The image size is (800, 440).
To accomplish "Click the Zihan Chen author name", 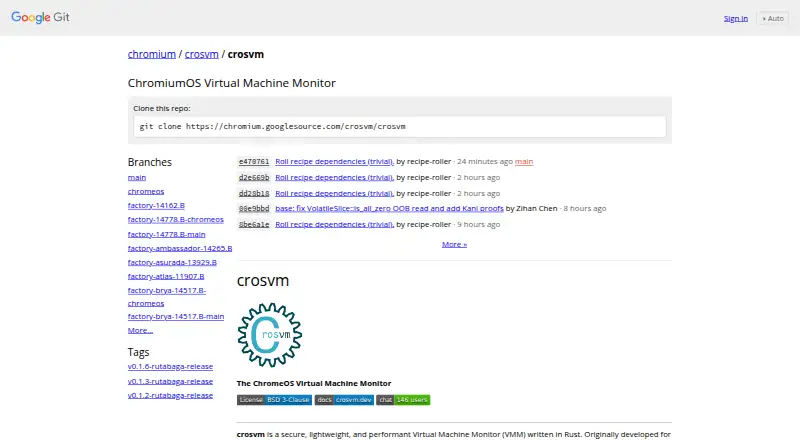I will coord(536,208).
